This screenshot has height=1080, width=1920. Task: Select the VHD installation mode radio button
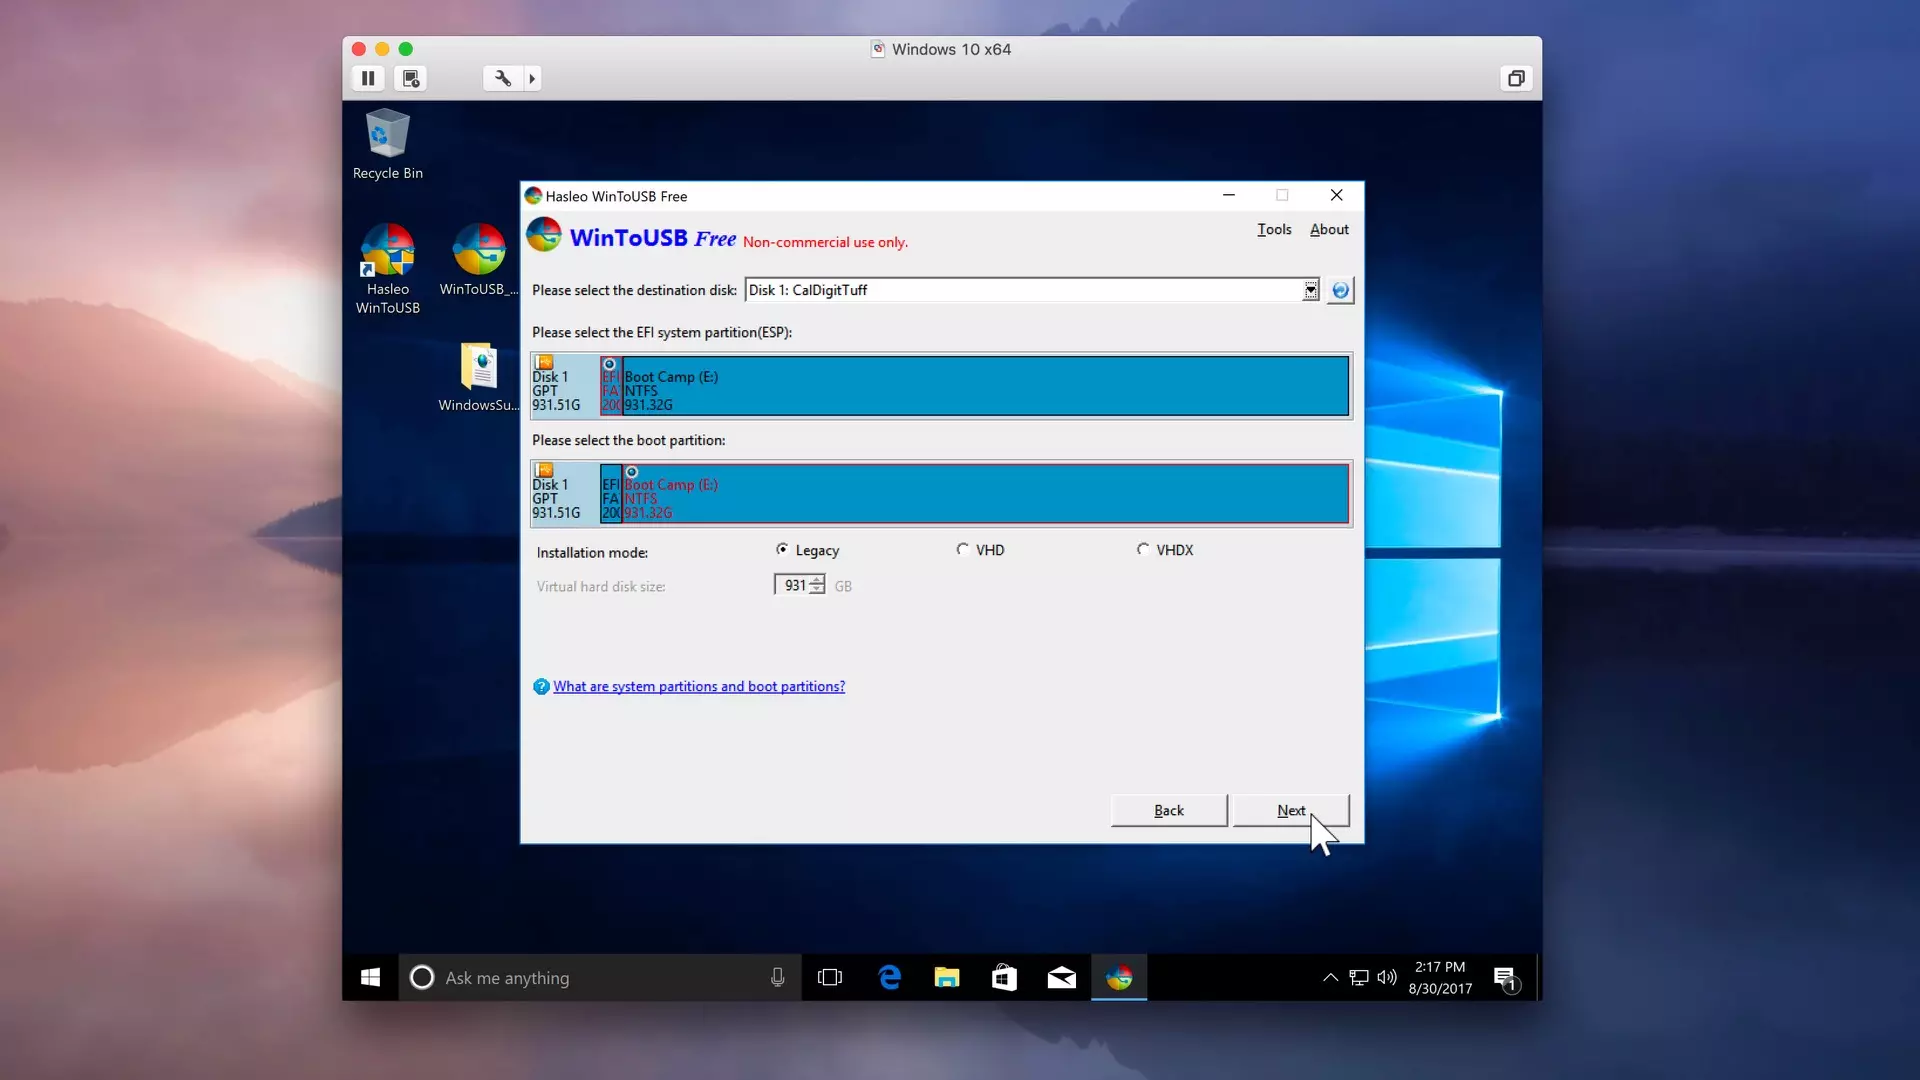pyautogui.click(x=961, y=550)
